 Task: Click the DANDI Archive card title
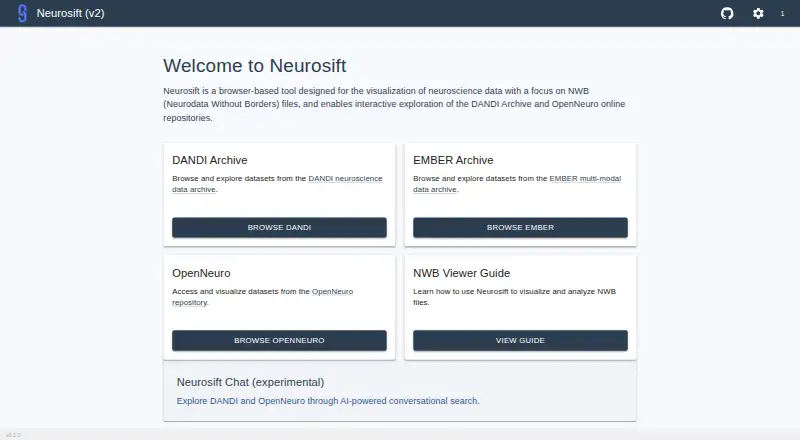coord(210,160)
